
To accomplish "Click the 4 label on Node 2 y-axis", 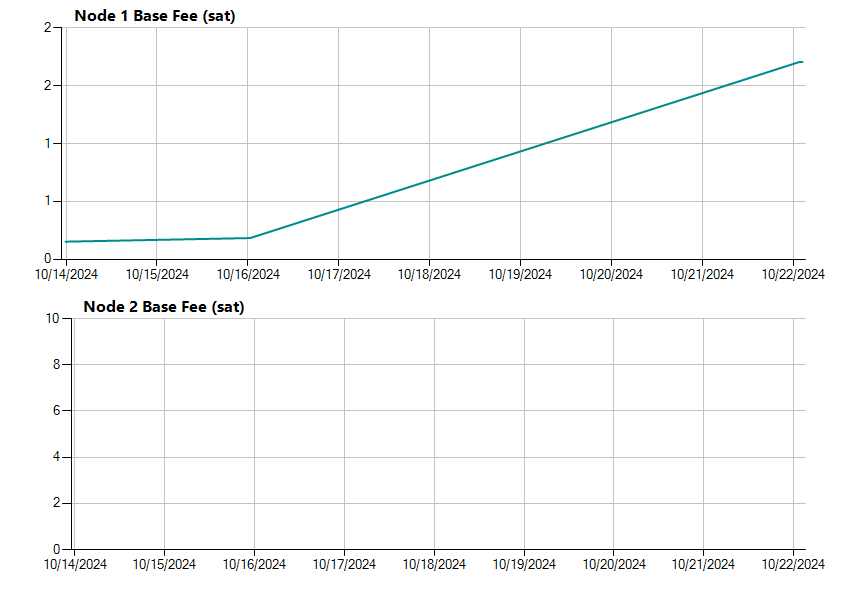I will 56,457.
